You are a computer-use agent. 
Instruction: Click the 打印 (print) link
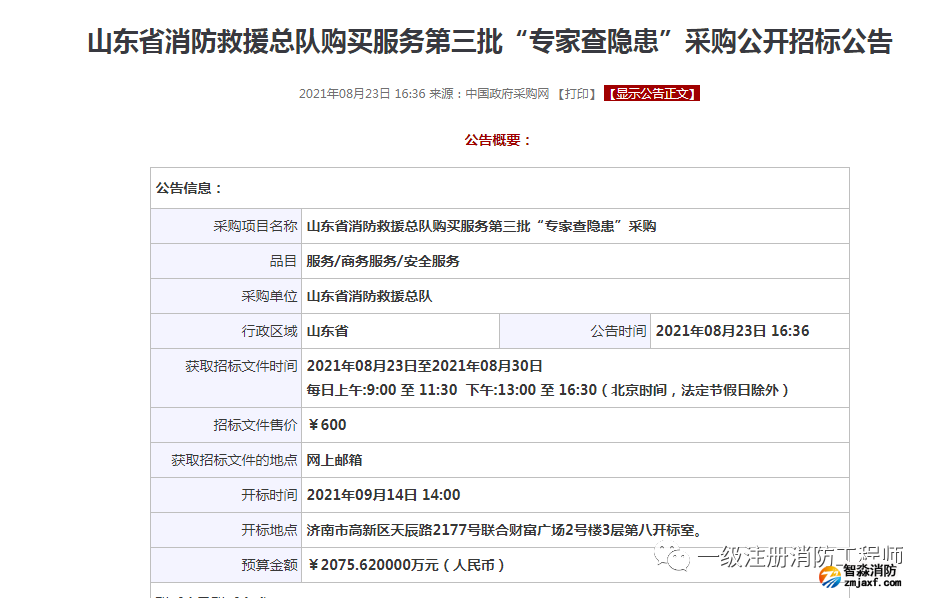click(577, 93)
